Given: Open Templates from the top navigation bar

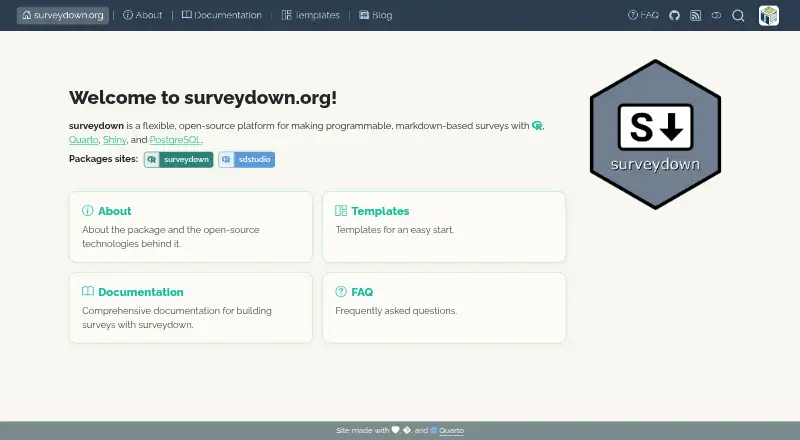Looking at the screenshot, I should pos(310,15).
